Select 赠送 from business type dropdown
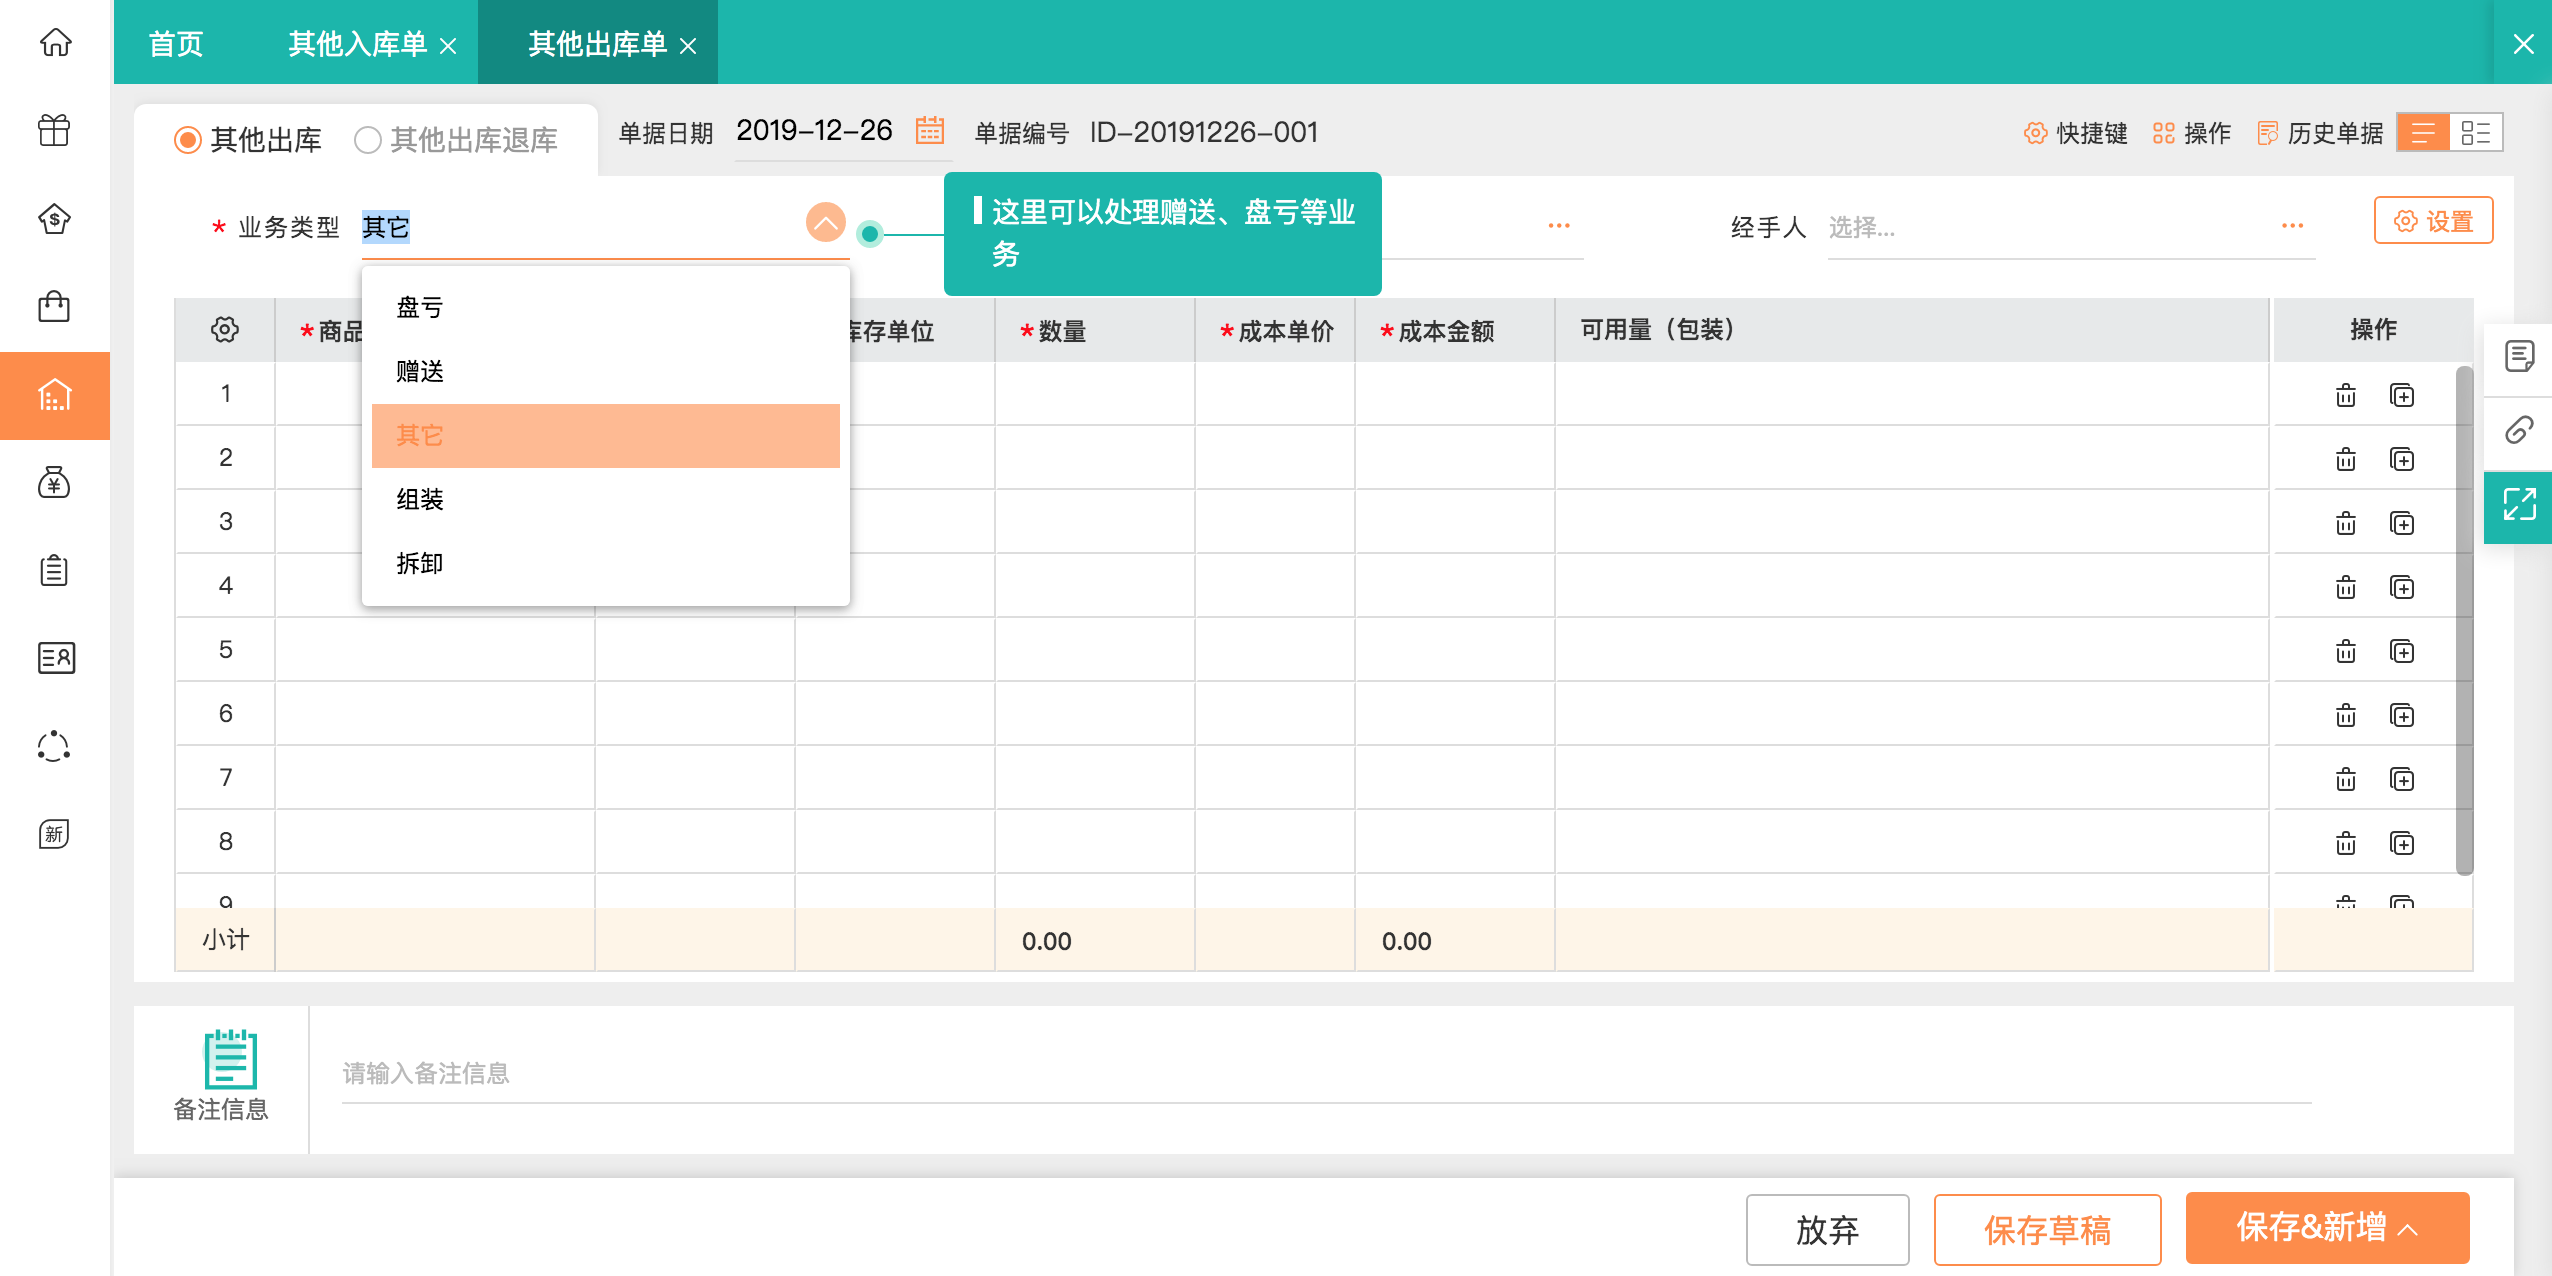The width and height of the screenshot is (2552, 1276). [x=420, y=371]
